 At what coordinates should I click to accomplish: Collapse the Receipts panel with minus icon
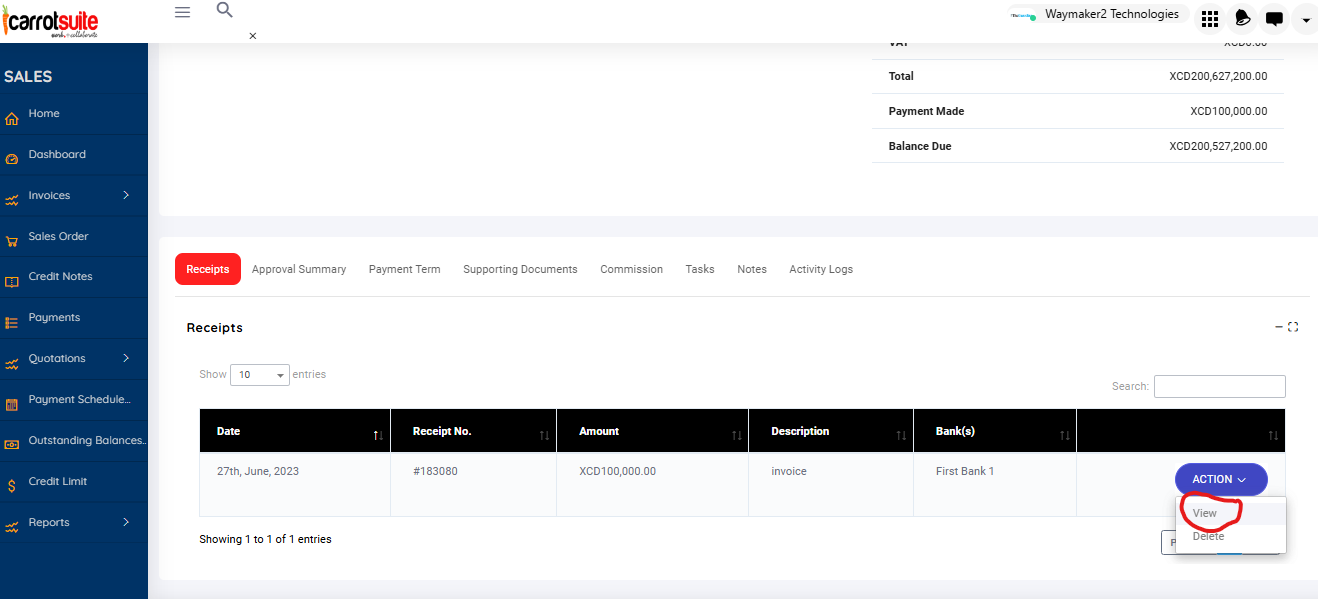[x=1278, y=327]
